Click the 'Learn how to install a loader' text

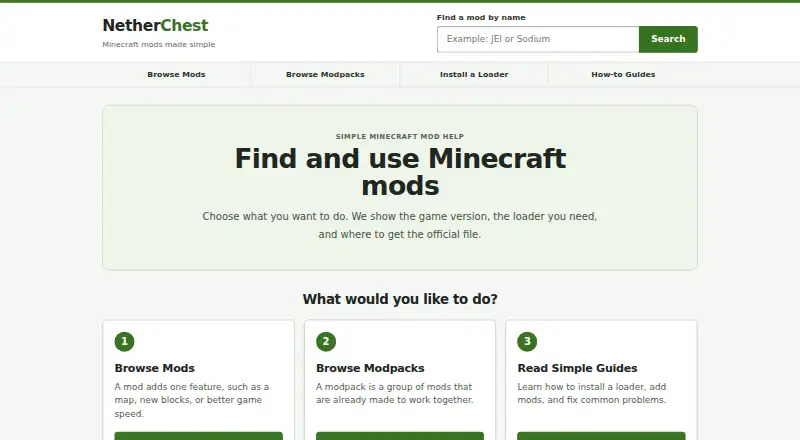pos(592,394)
